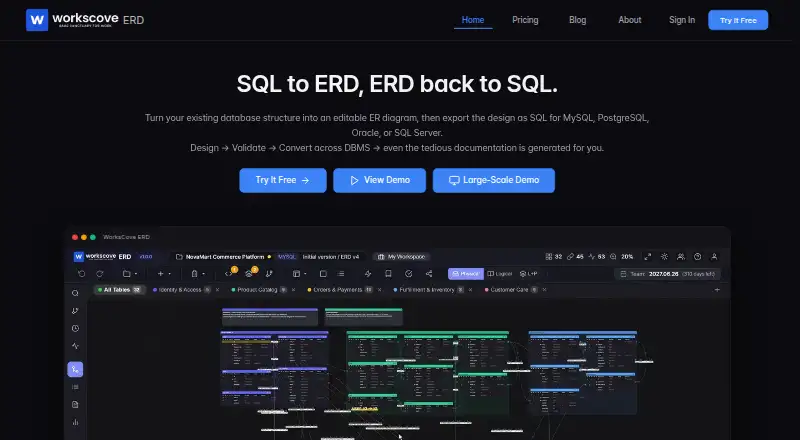Click the fullscreen expand icon
800x440 pixels.
(647, 257)
